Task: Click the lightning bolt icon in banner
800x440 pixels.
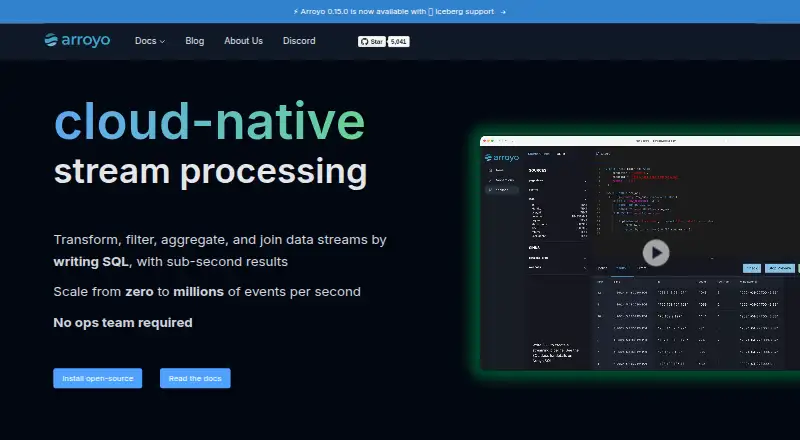Action: coord(296,11)
